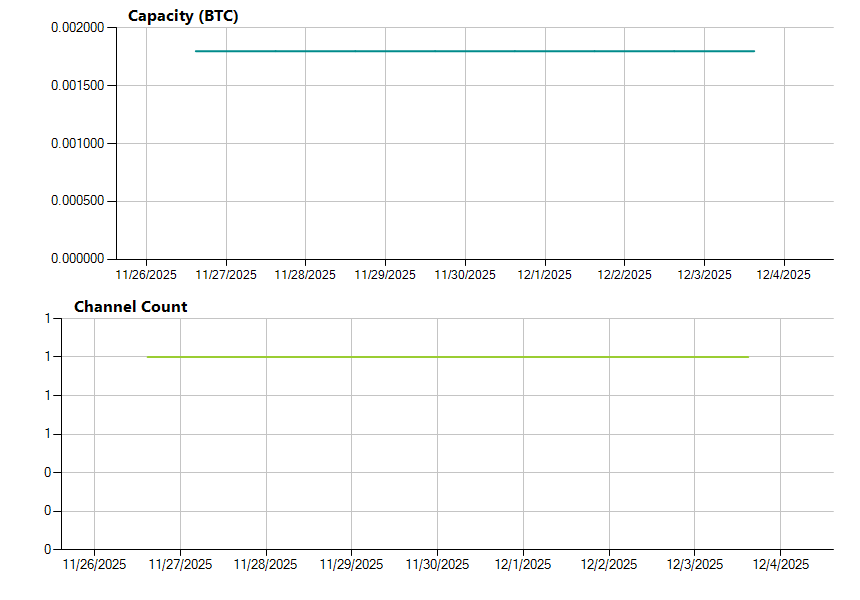Click 11/28/2025 on the Capacity chart axis
Viewport: 860px width, 600px height.
(x=305, y=274)
